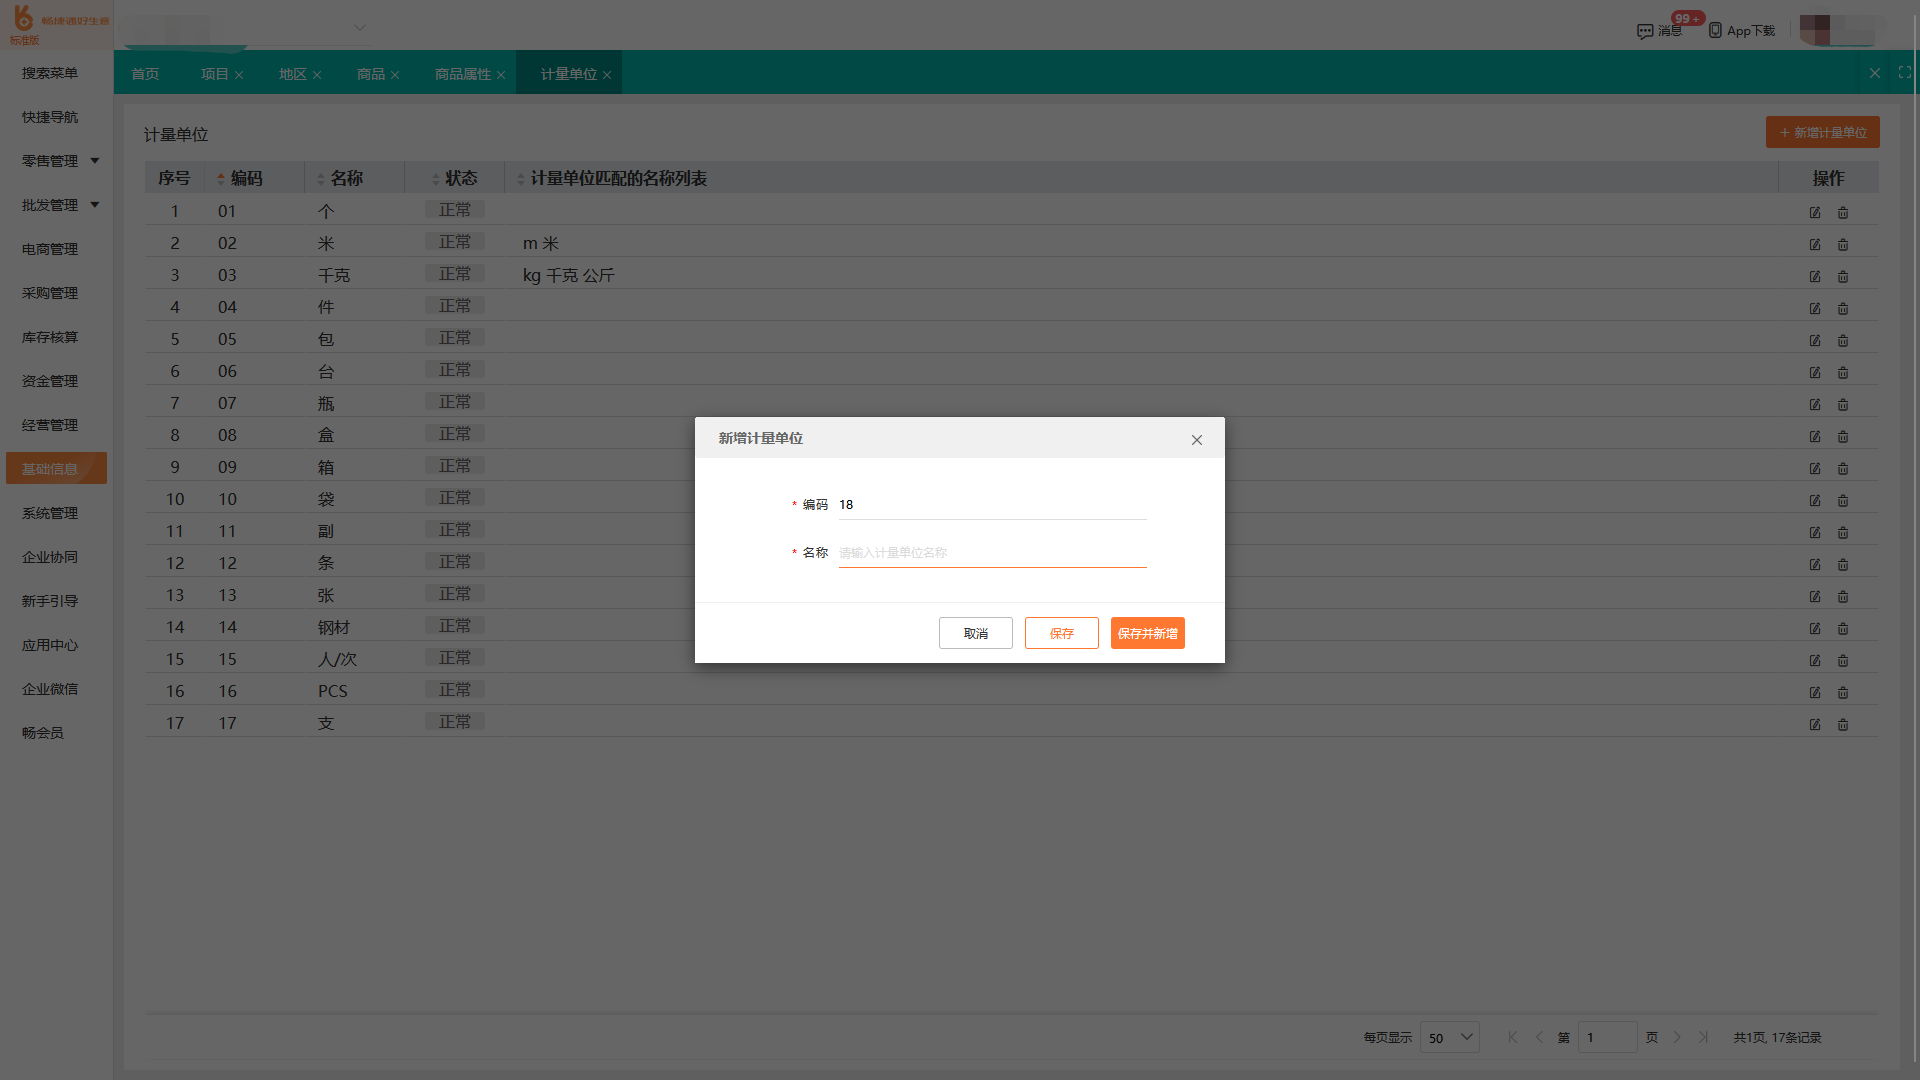Click 名称 input field in dialog

coord(992,551)
